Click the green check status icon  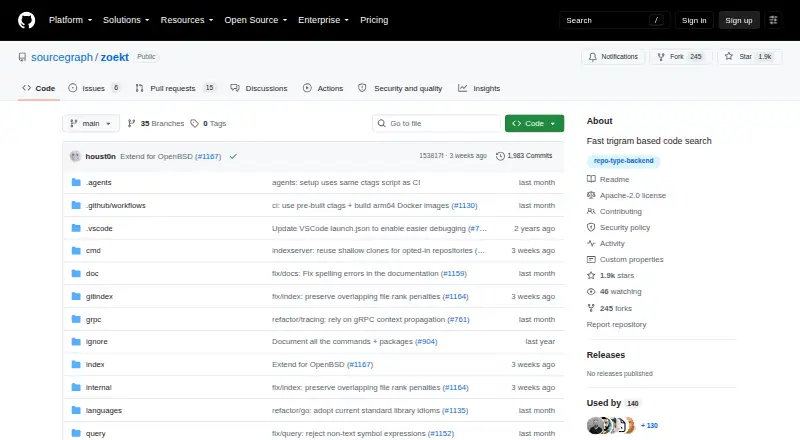(x=233, y=156)
